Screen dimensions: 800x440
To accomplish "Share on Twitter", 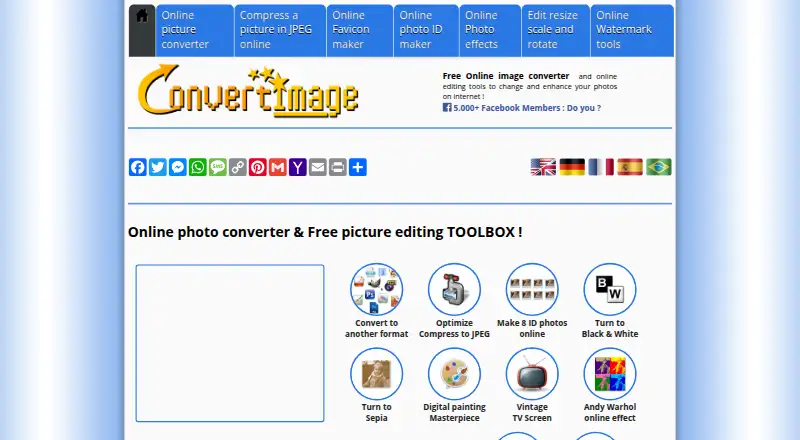I will pyautogui.click(x=158, y=167).
